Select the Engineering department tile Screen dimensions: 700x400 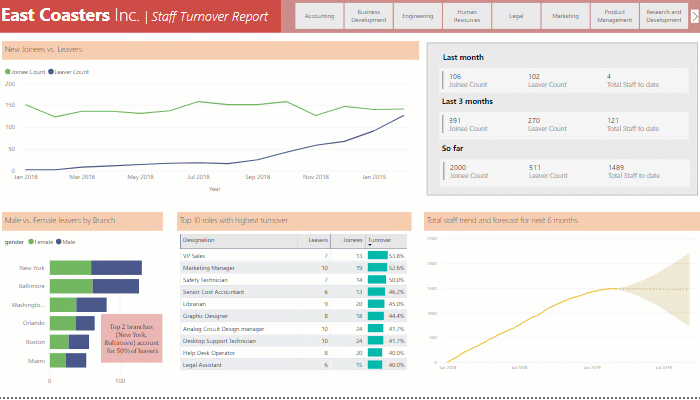[x=418, y=16]
